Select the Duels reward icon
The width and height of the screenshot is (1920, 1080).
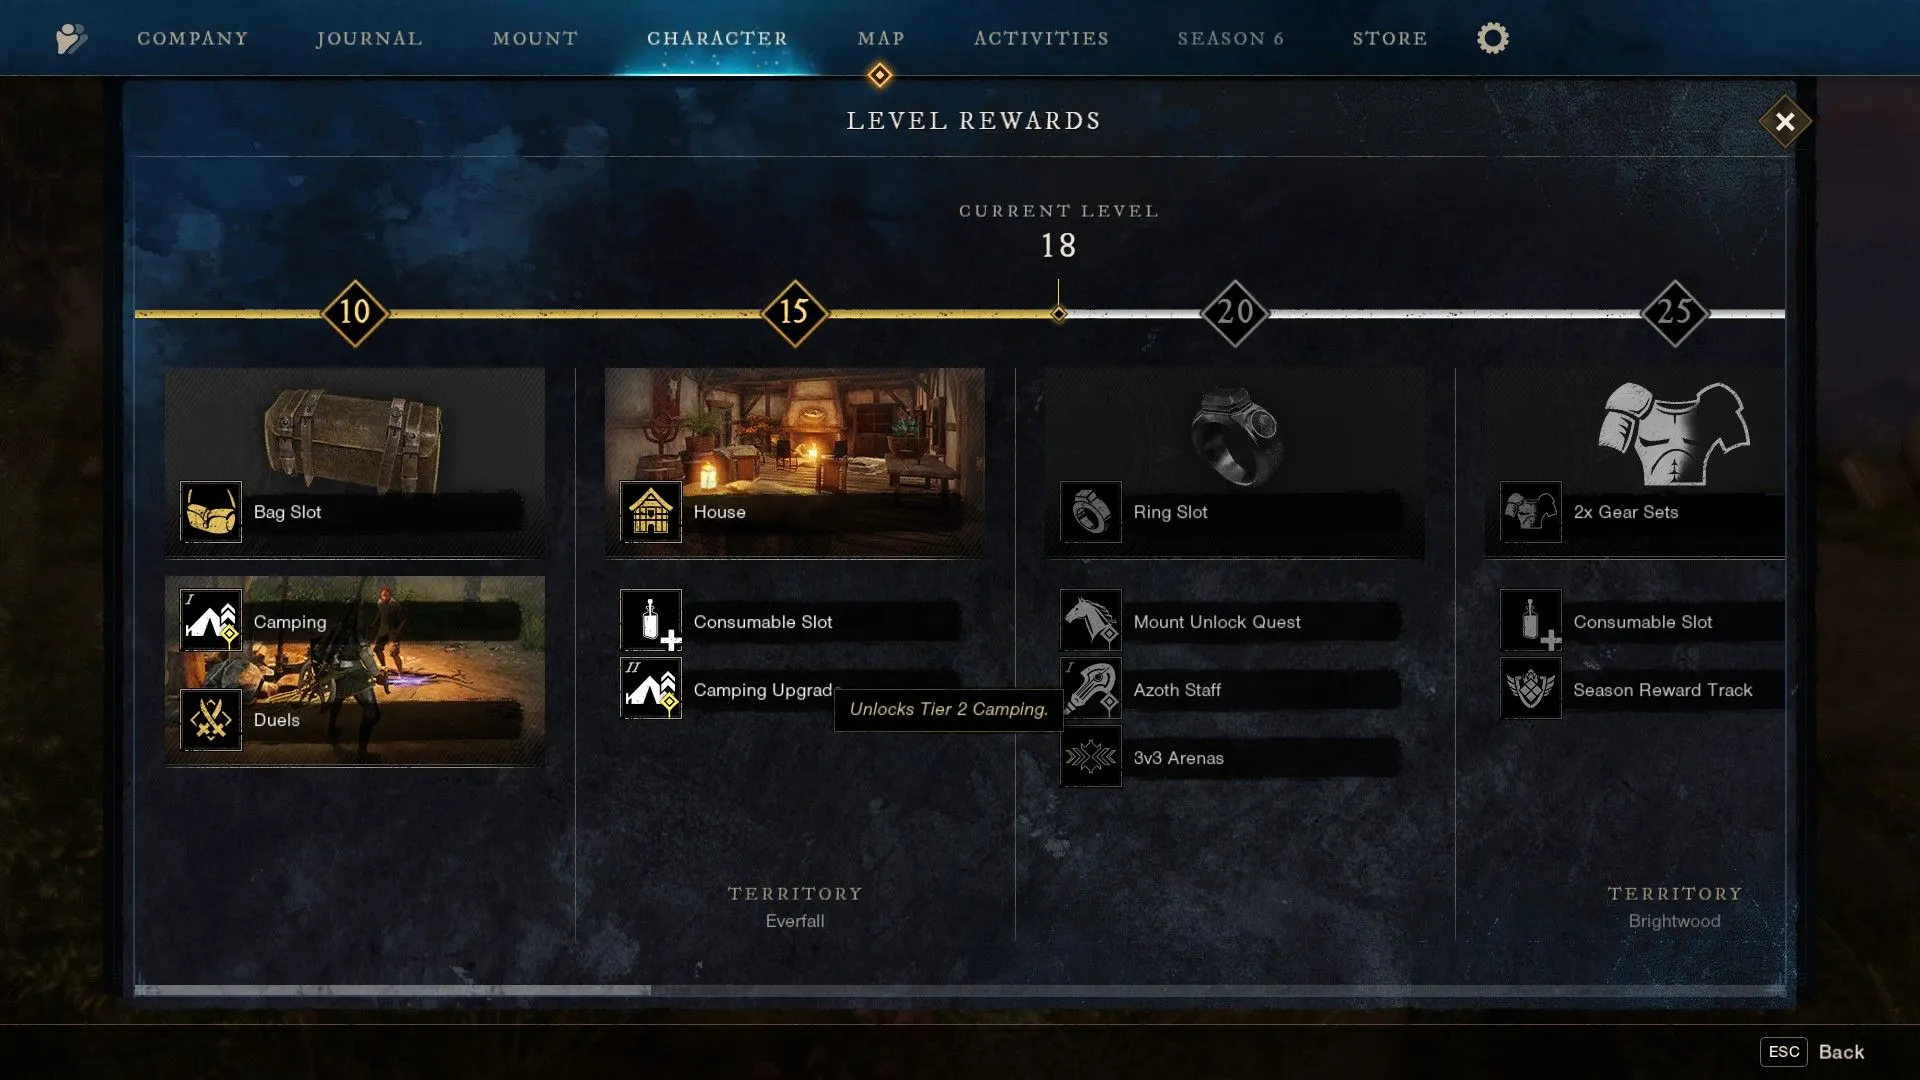pos(210,719)
